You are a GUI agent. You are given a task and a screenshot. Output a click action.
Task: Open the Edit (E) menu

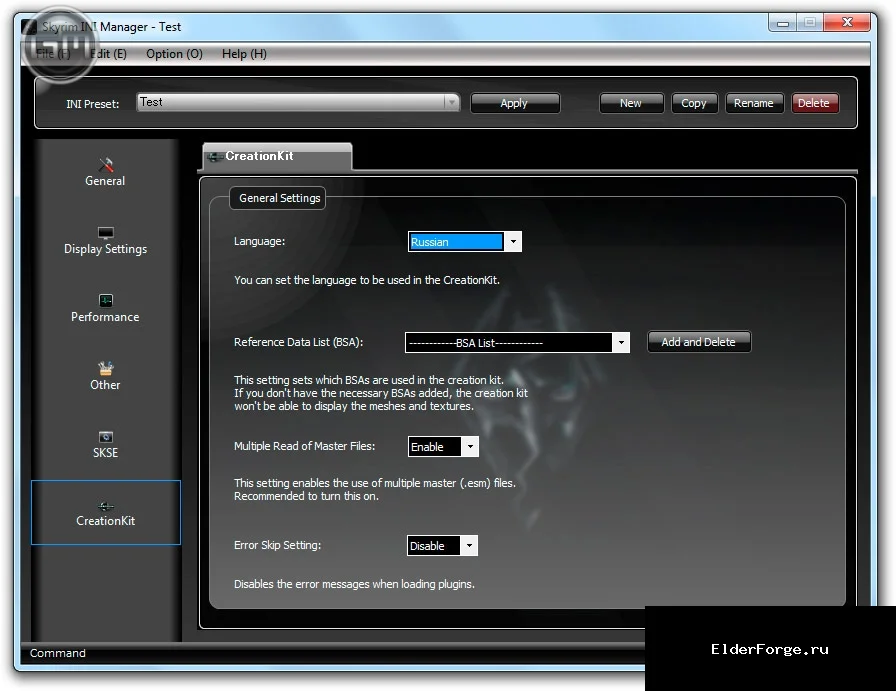click(109, 54)
